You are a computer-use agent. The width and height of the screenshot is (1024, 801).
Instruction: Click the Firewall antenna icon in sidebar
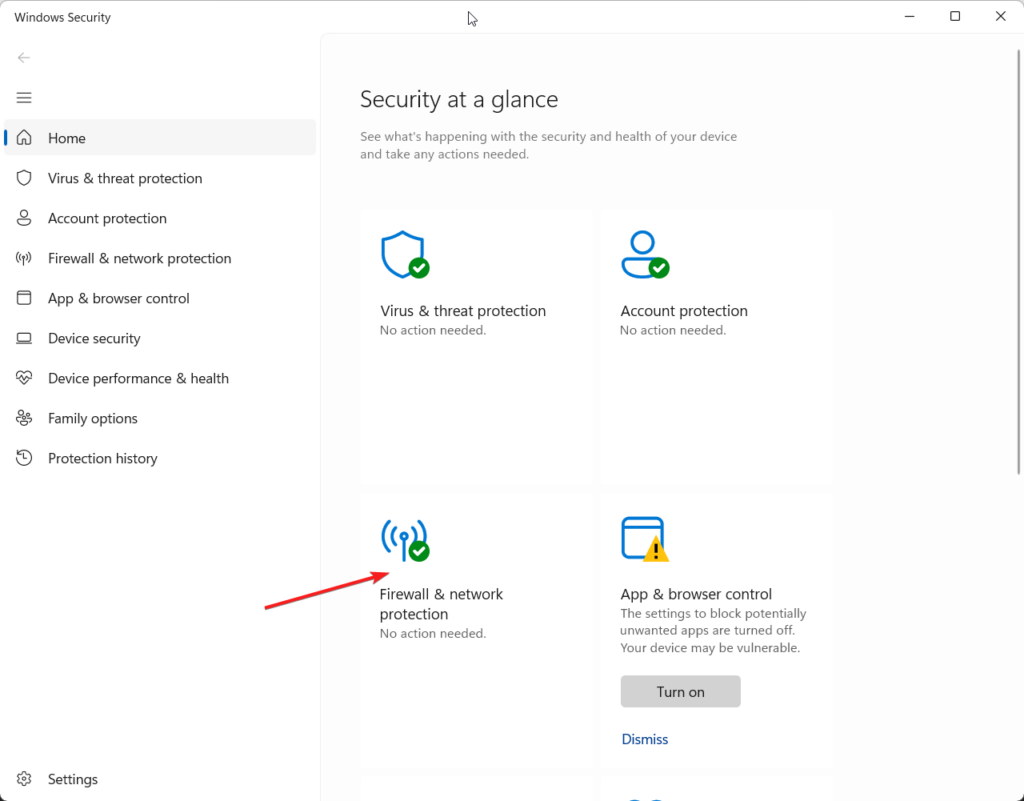(24, 259)
